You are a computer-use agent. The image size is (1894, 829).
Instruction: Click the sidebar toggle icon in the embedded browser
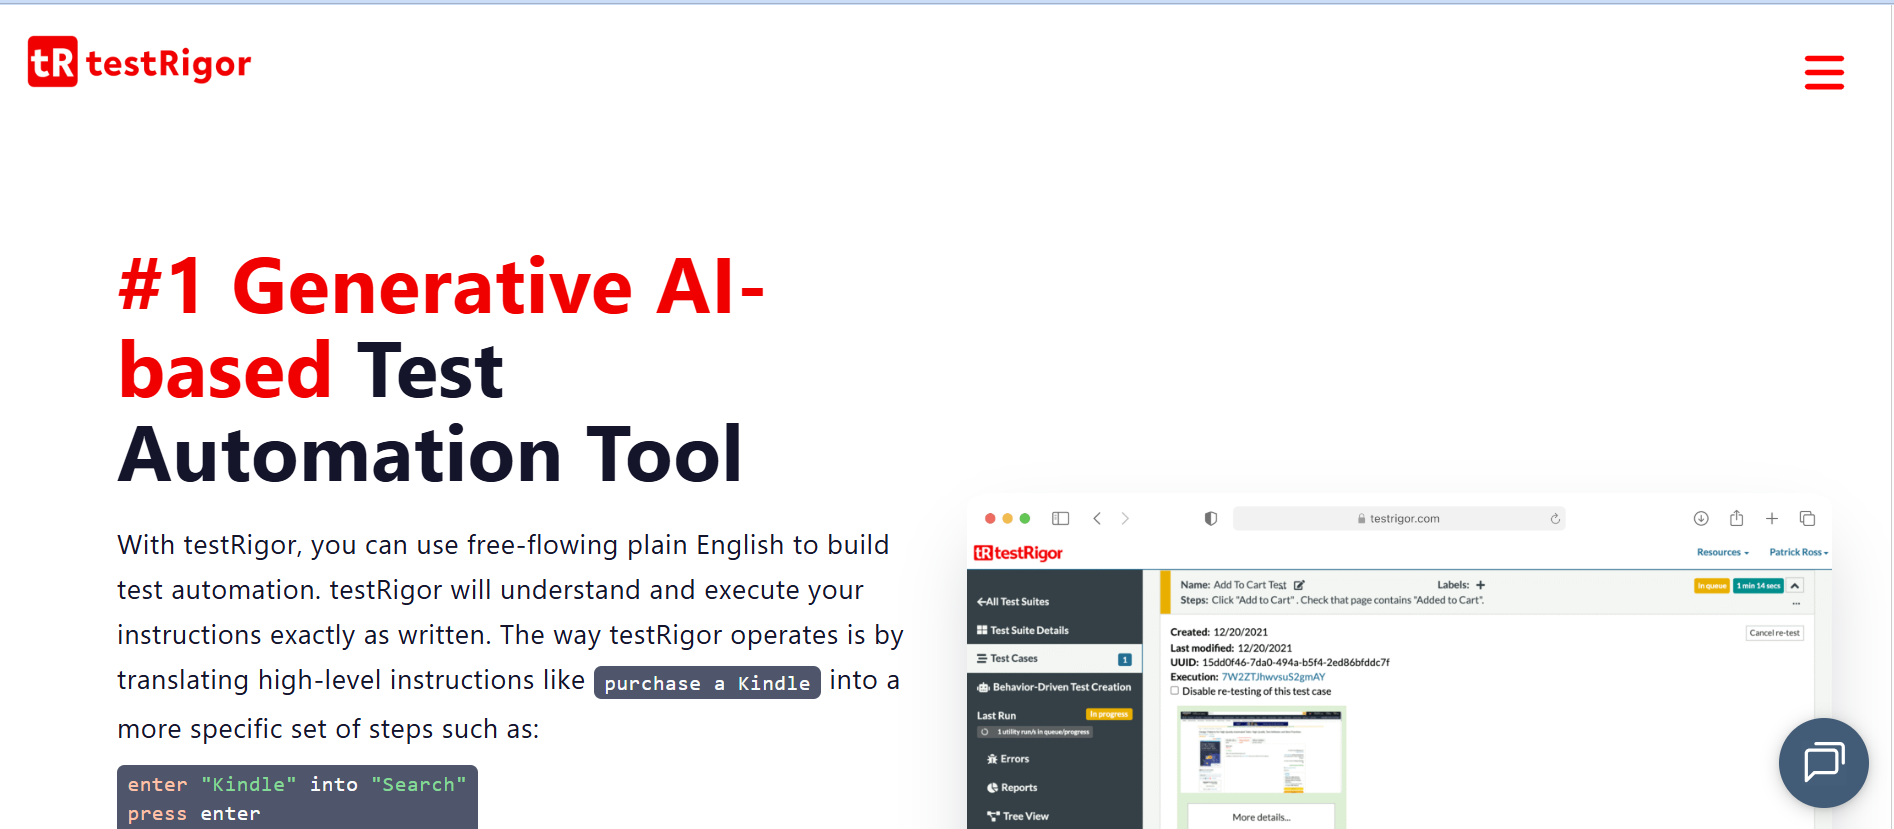(1061, 518)
